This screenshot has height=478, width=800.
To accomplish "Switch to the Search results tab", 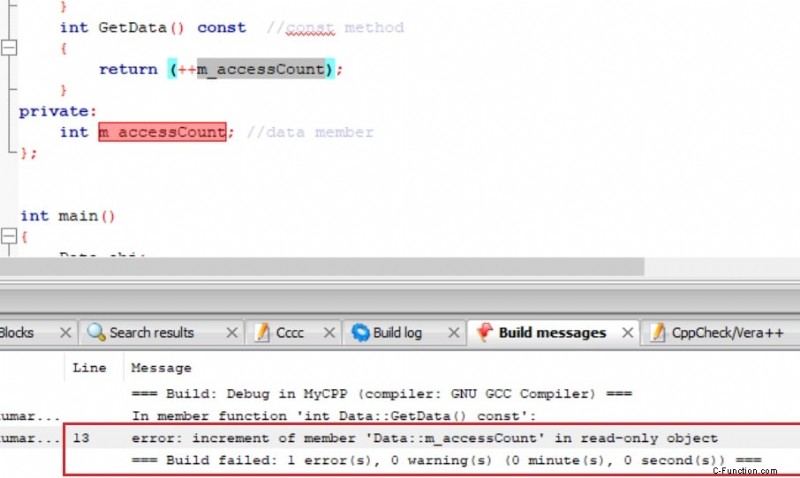I will coord(151,332).
